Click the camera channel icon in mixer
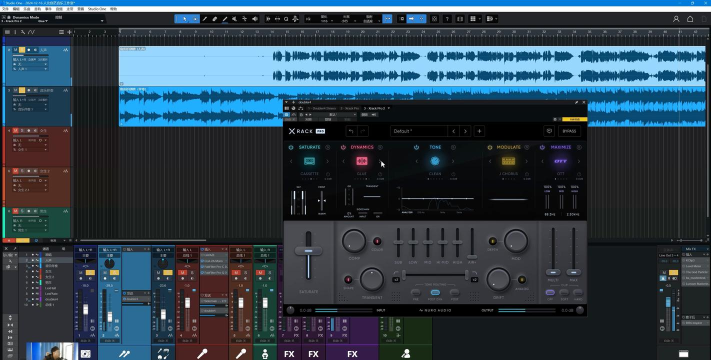The image size is (711, 360). (86, 354)
